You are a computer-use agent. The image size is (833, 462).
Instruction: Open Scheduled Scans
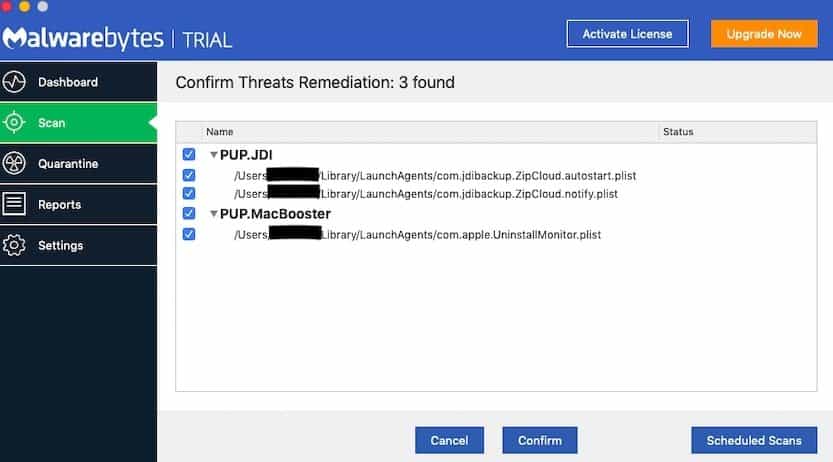(x=754, y=440)
